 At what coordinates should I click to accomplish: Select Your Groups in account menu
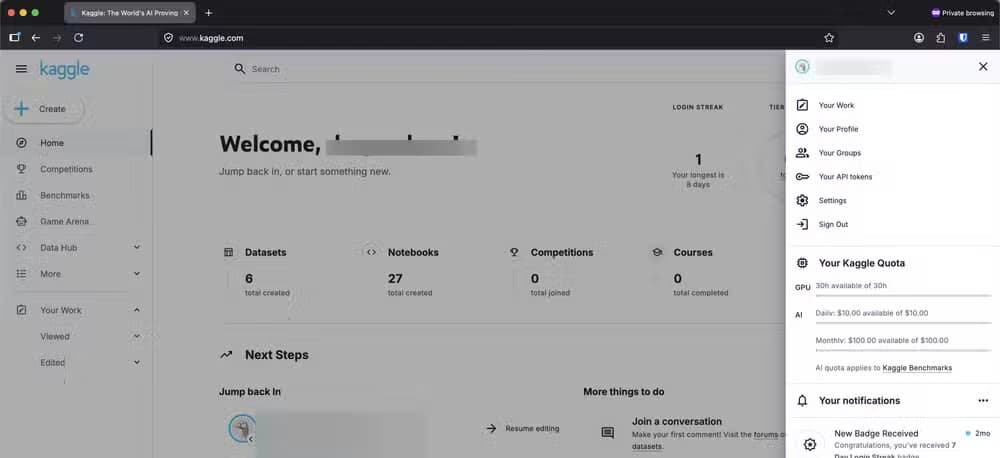[x=839, y=153]
